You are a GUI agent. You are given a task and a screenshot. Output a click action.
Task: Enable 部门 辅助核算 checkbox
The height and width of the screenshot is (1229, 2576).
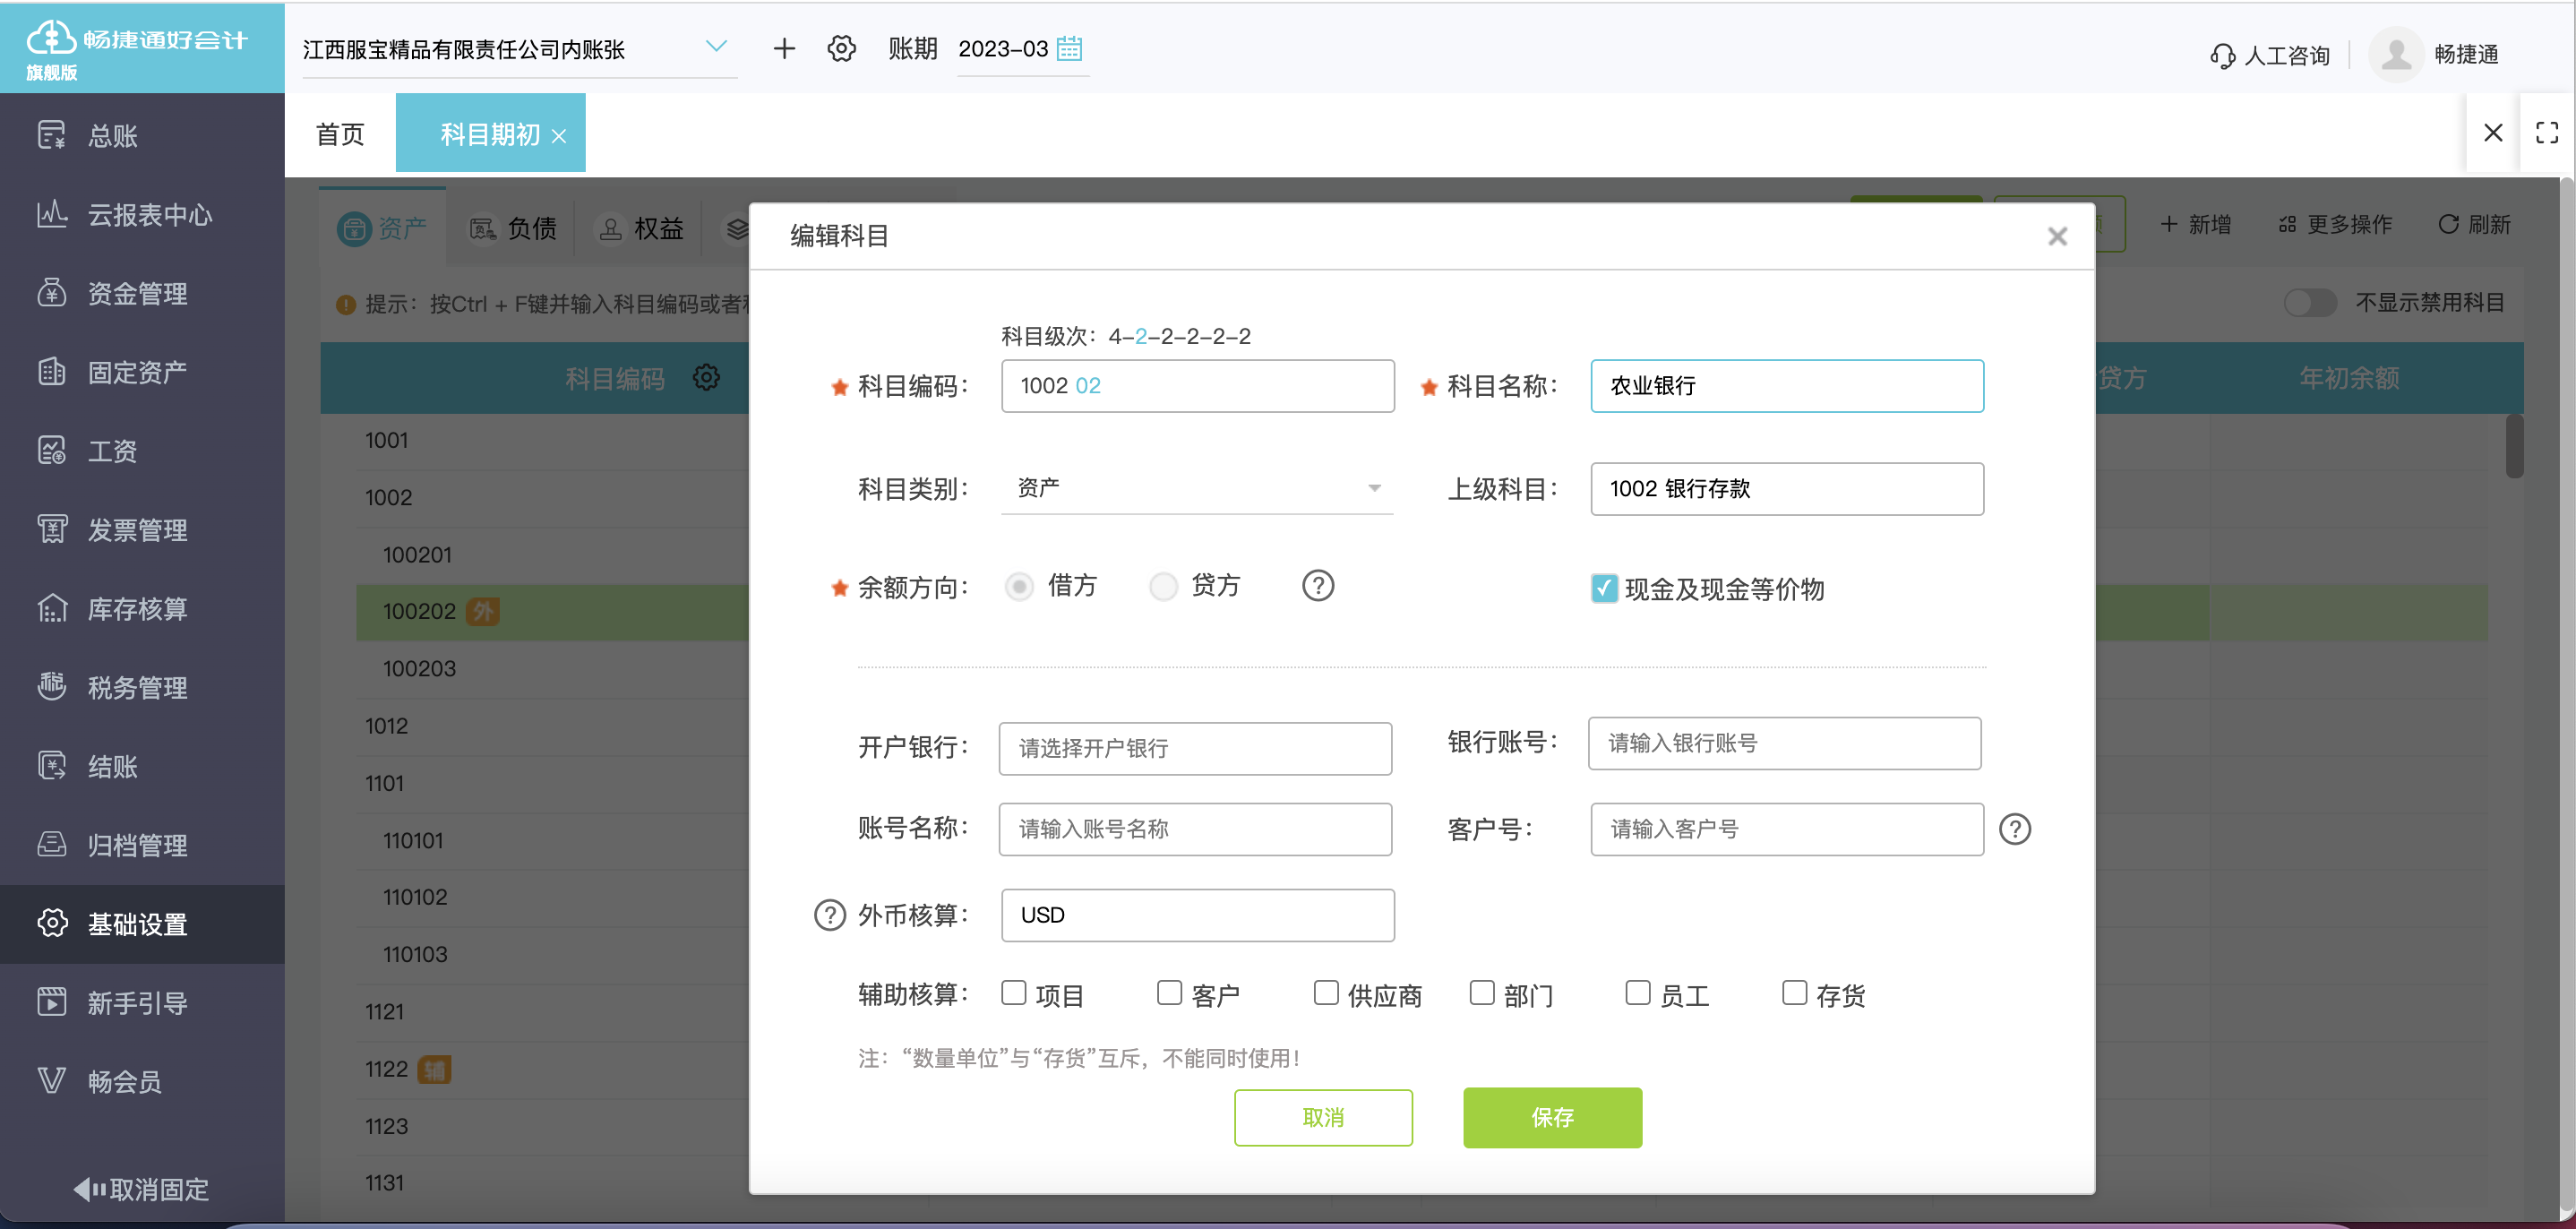pyautogui.click(x=1479, y=993)
